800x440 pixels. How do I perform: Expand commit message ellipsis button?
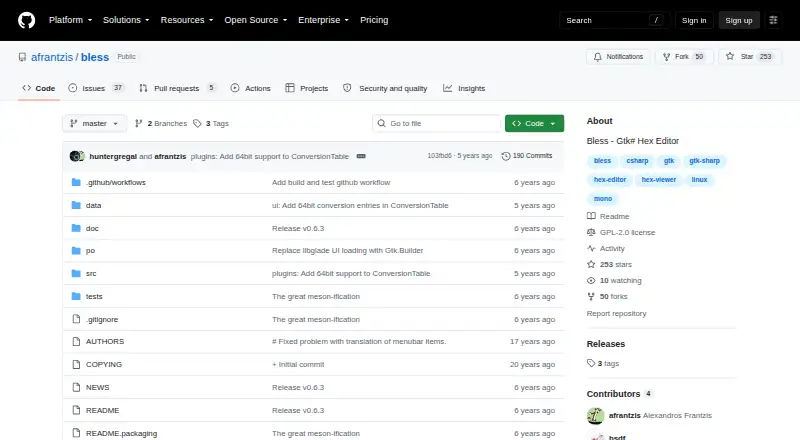(361, 156)
